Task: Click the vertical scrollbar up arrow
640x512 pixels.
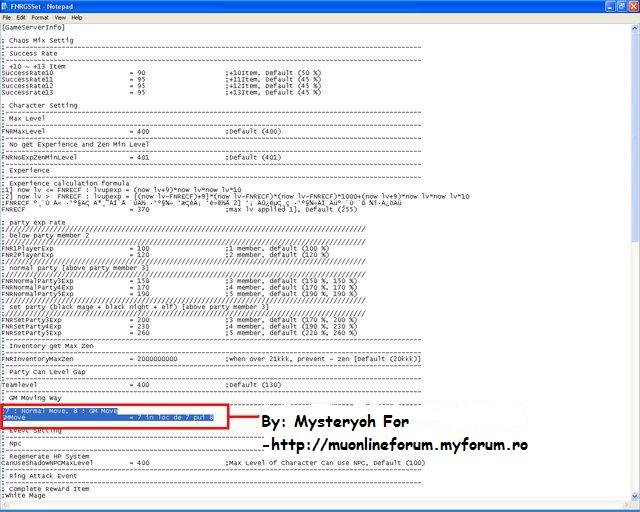Action: point(634,27)
